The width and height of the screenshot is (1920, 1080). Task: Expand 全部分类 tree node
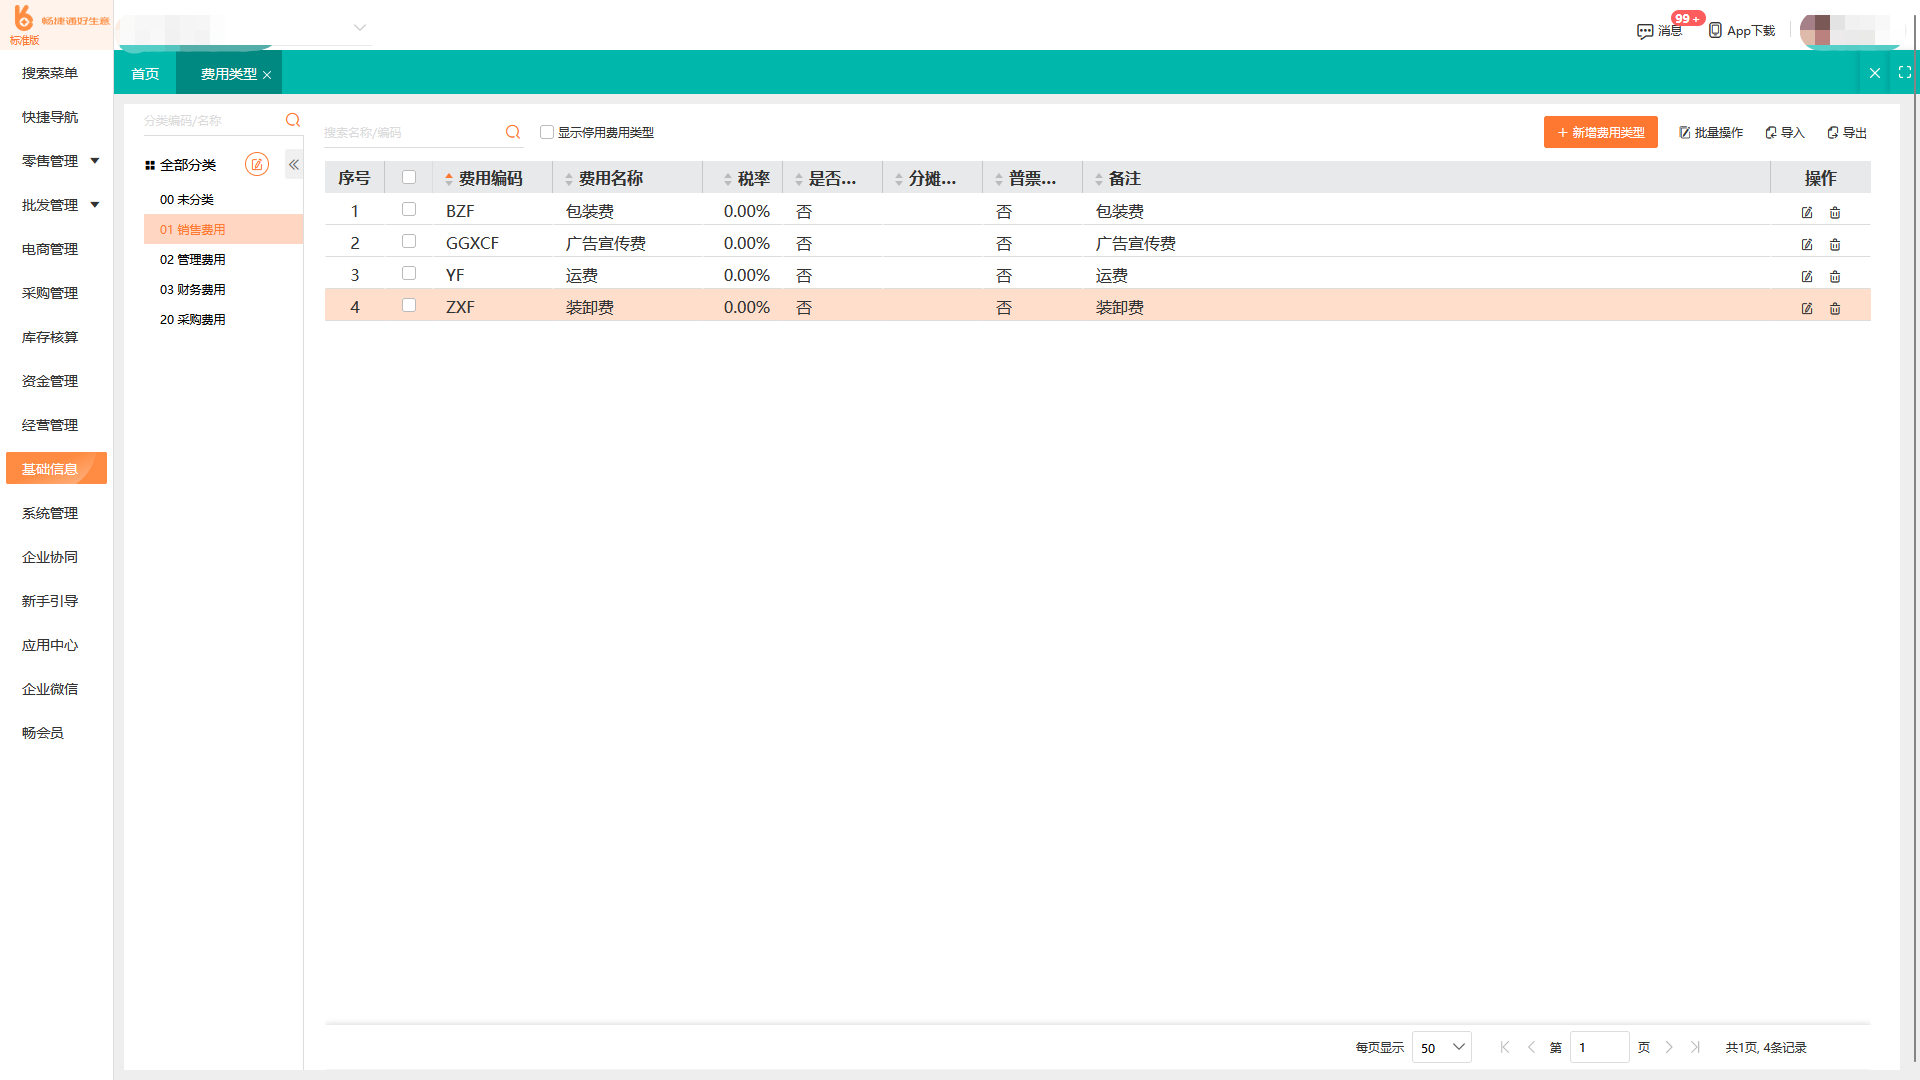tap(149, 164)
